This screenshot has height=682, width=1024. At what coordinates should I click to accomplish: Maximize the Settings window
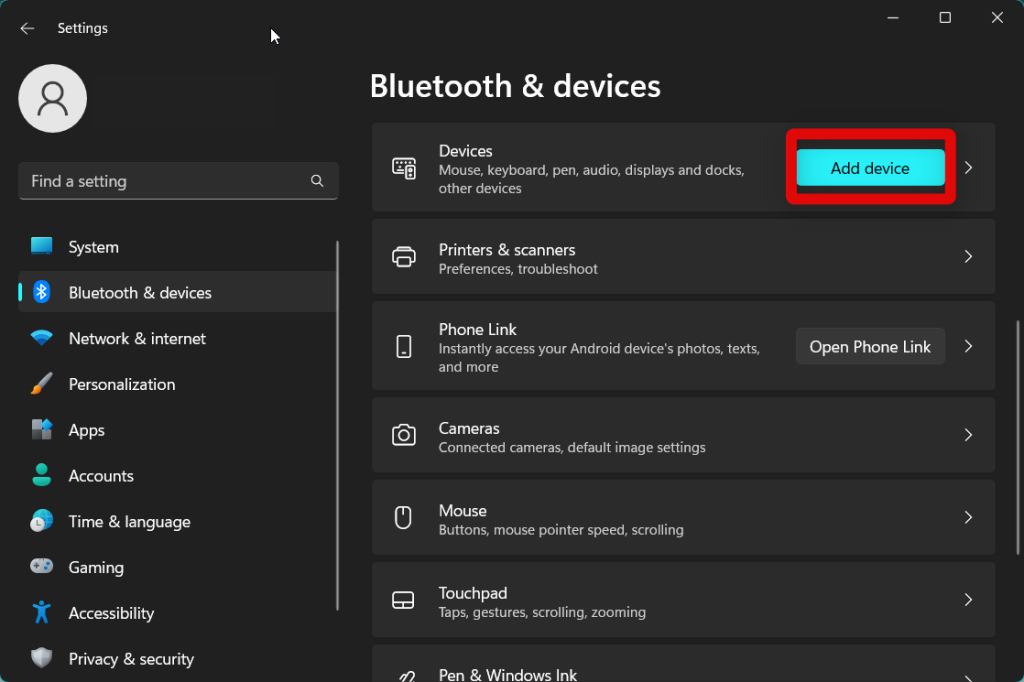coord(945,18)
